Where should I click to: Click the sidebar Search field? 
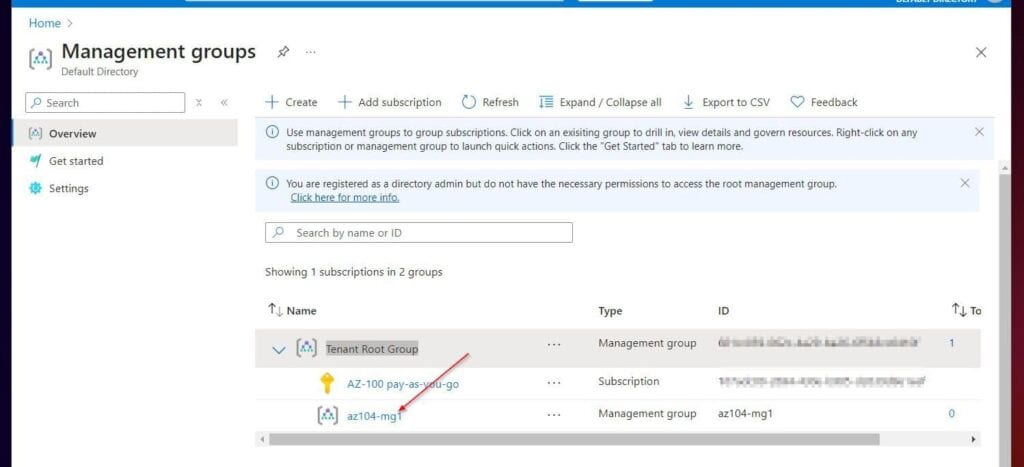coord(105,103)
